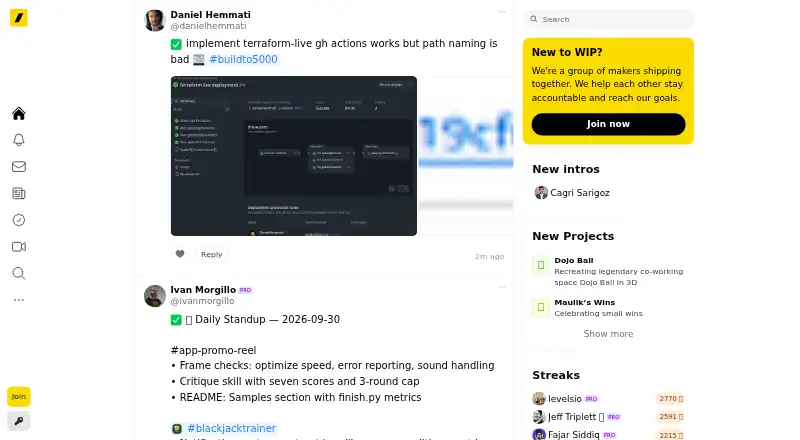800x440 pixels.
Task: Open Daniel Hemmati's profile name
Action: point(210,15)
